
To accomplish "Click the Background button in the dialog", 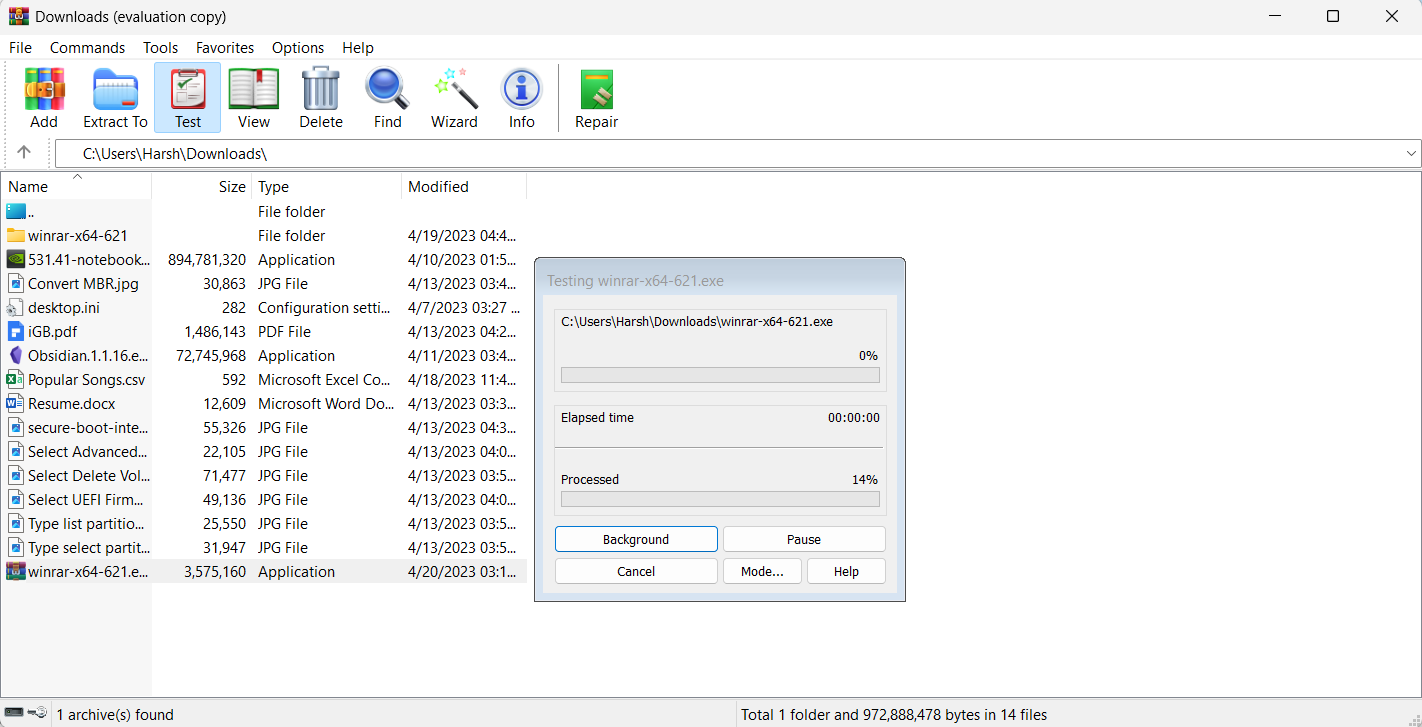I will pyautogui.click(x=636, y=539).
